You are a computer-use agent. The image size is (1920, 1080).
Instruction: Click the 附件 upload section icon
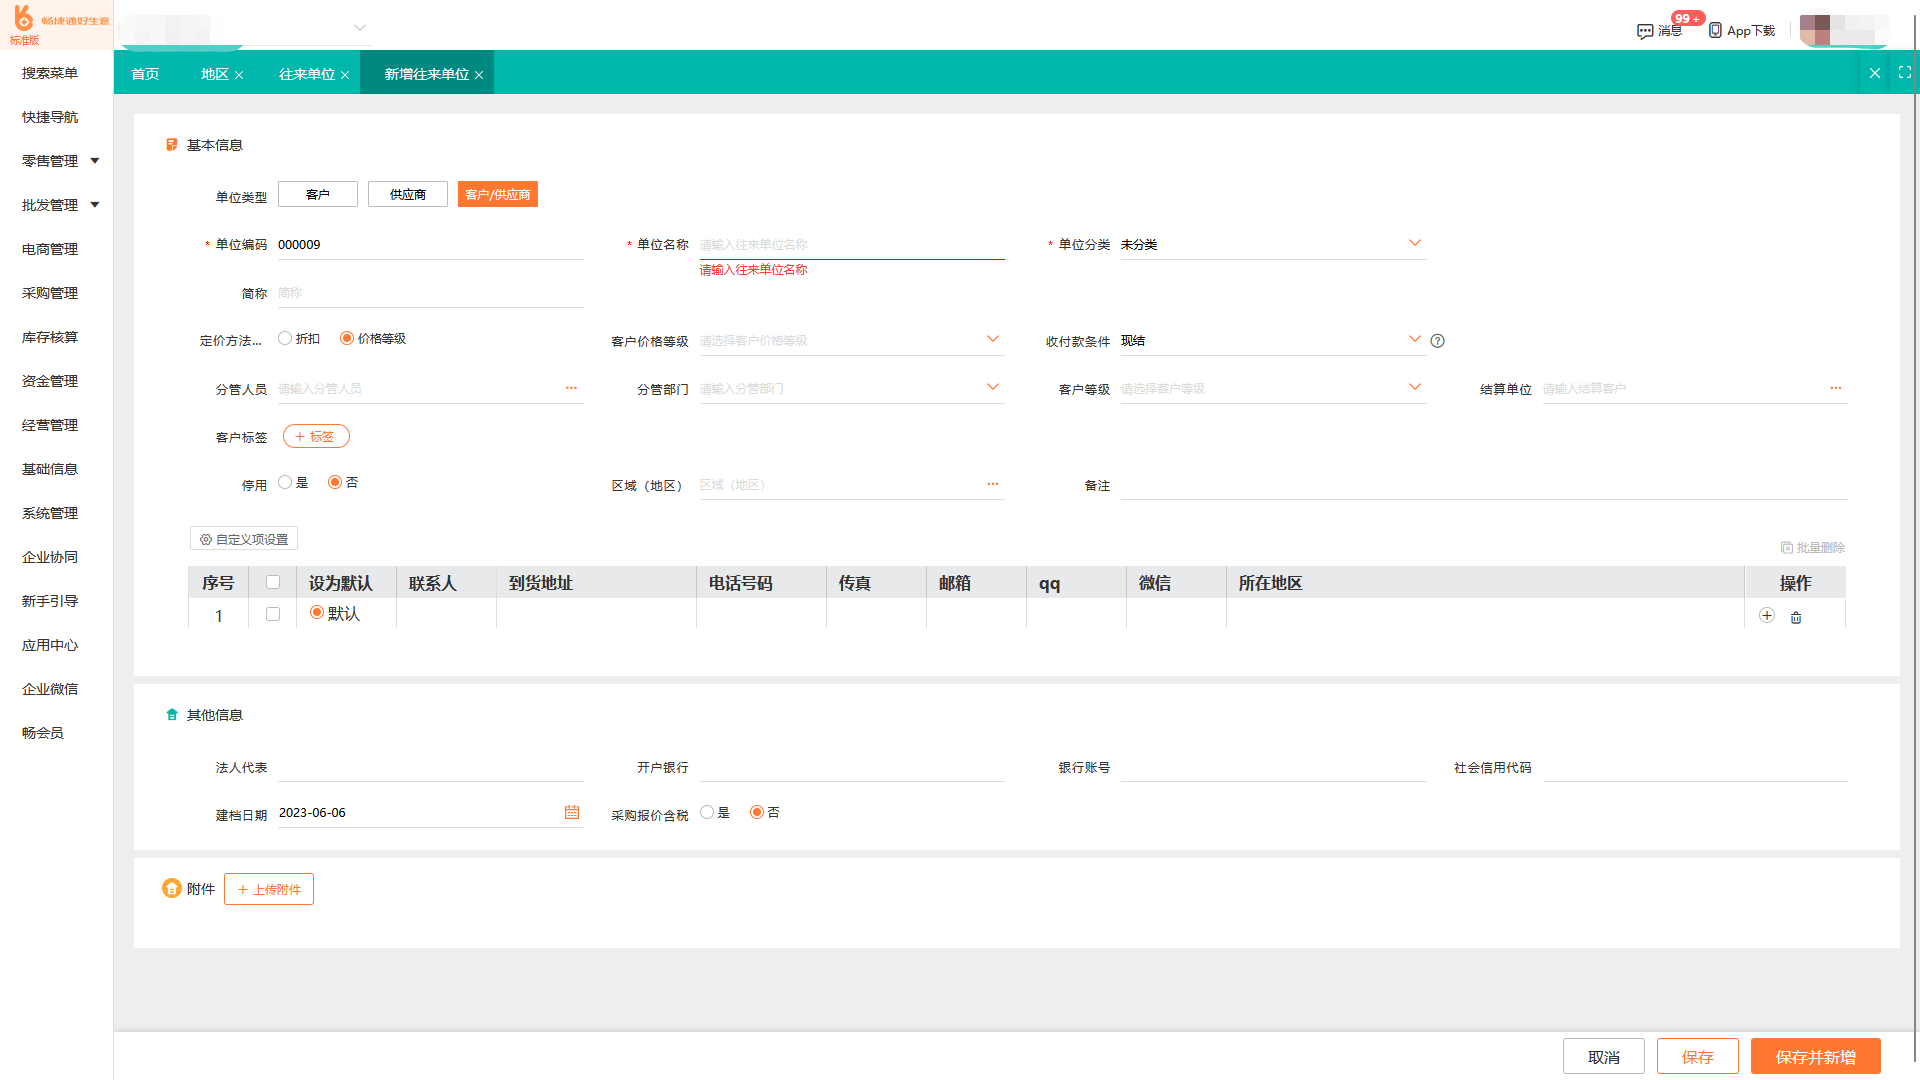tap(171, 889)
